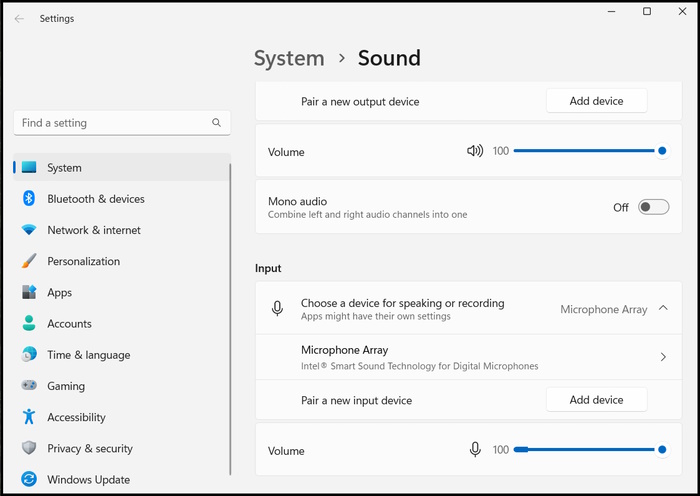The image size is (700, 496).
Task: Click the Windows Update icon in sidebar
Action: point(29,480)
